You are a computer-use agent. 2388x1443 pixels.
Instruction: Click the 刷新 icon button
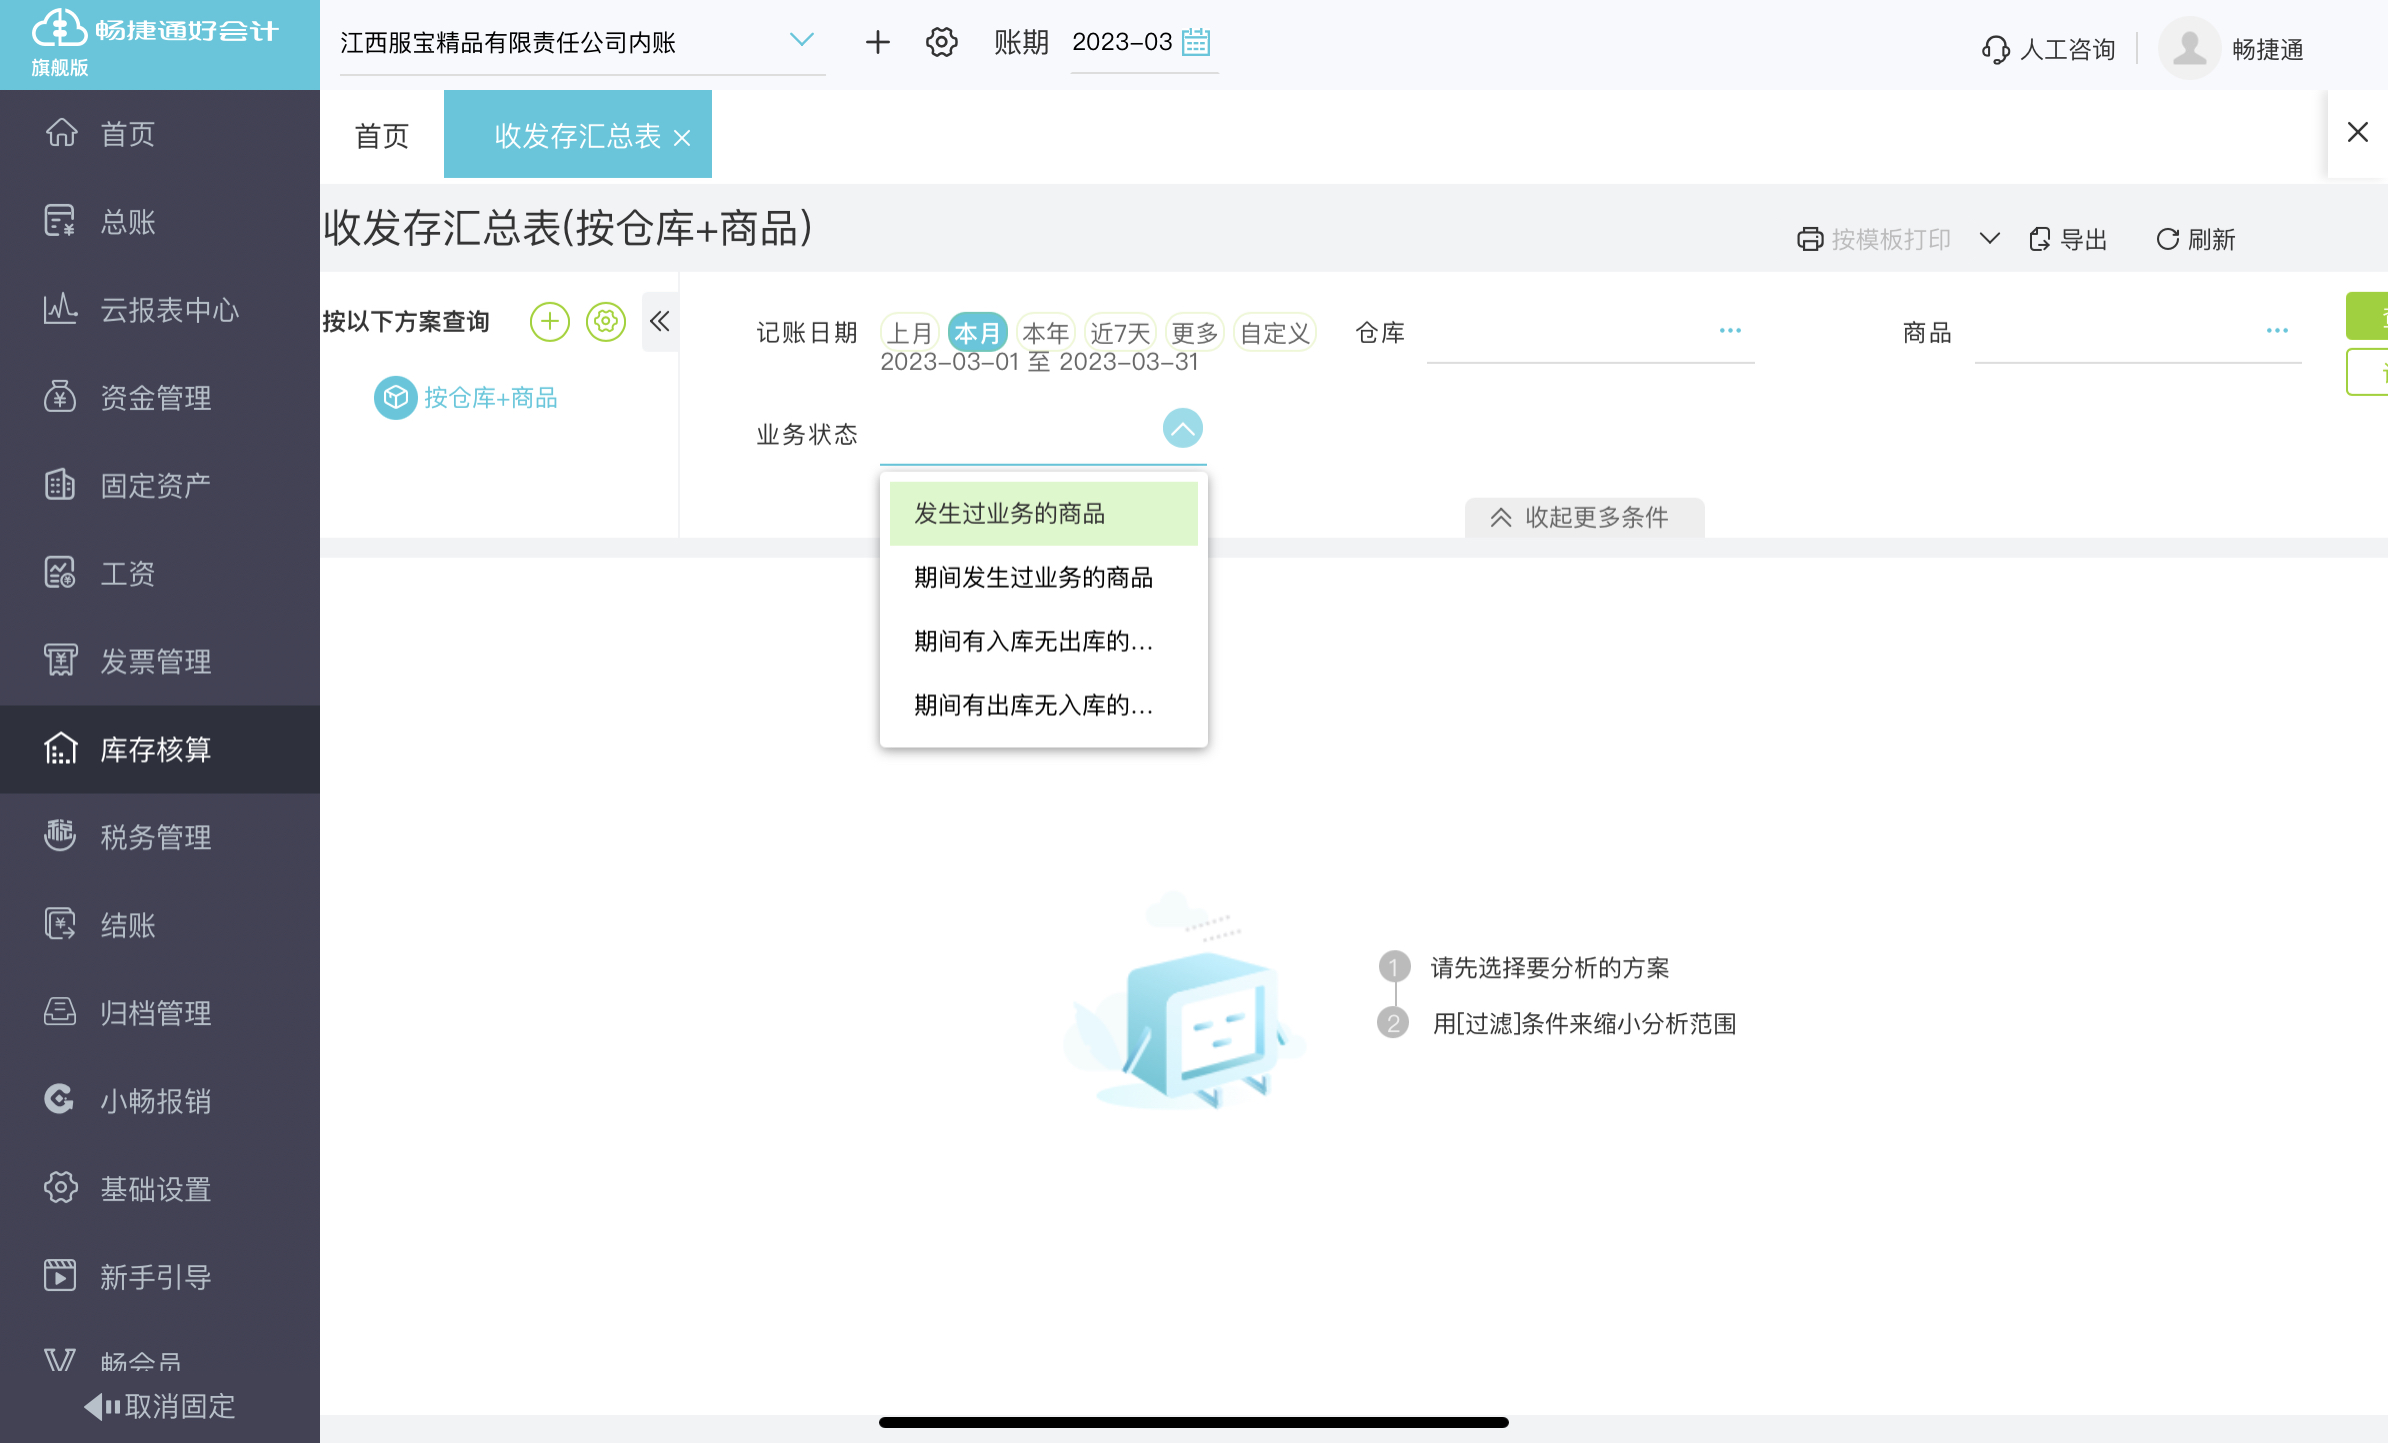pyautogui.click(x=2168, y=239)
